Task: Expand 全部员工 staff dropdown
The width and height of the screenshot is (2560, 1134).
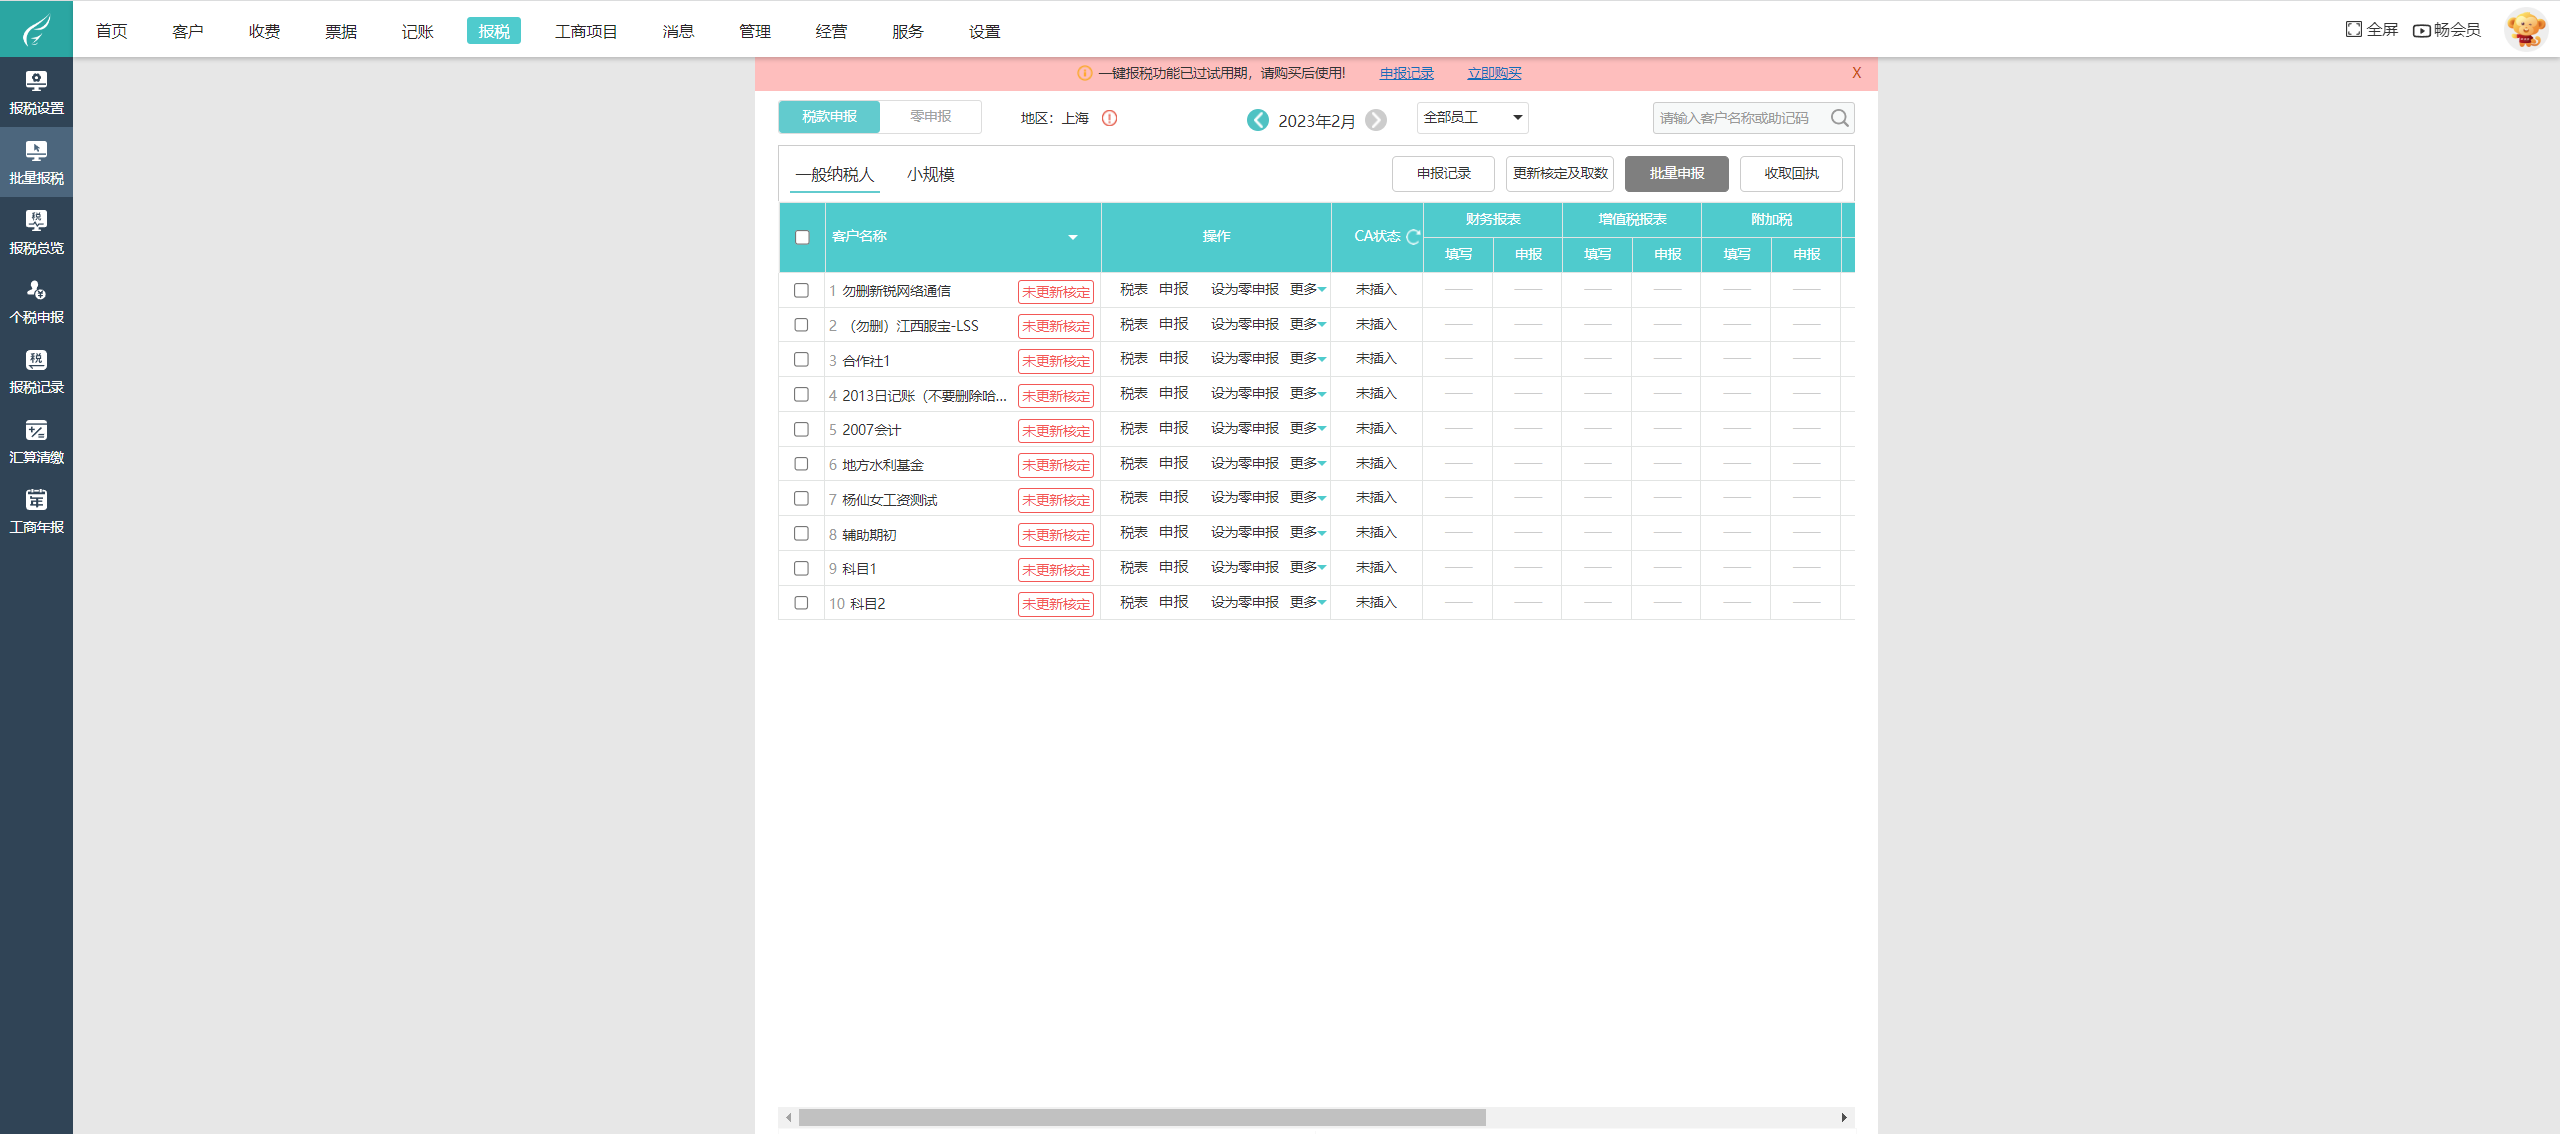Action: (1517, 116)
